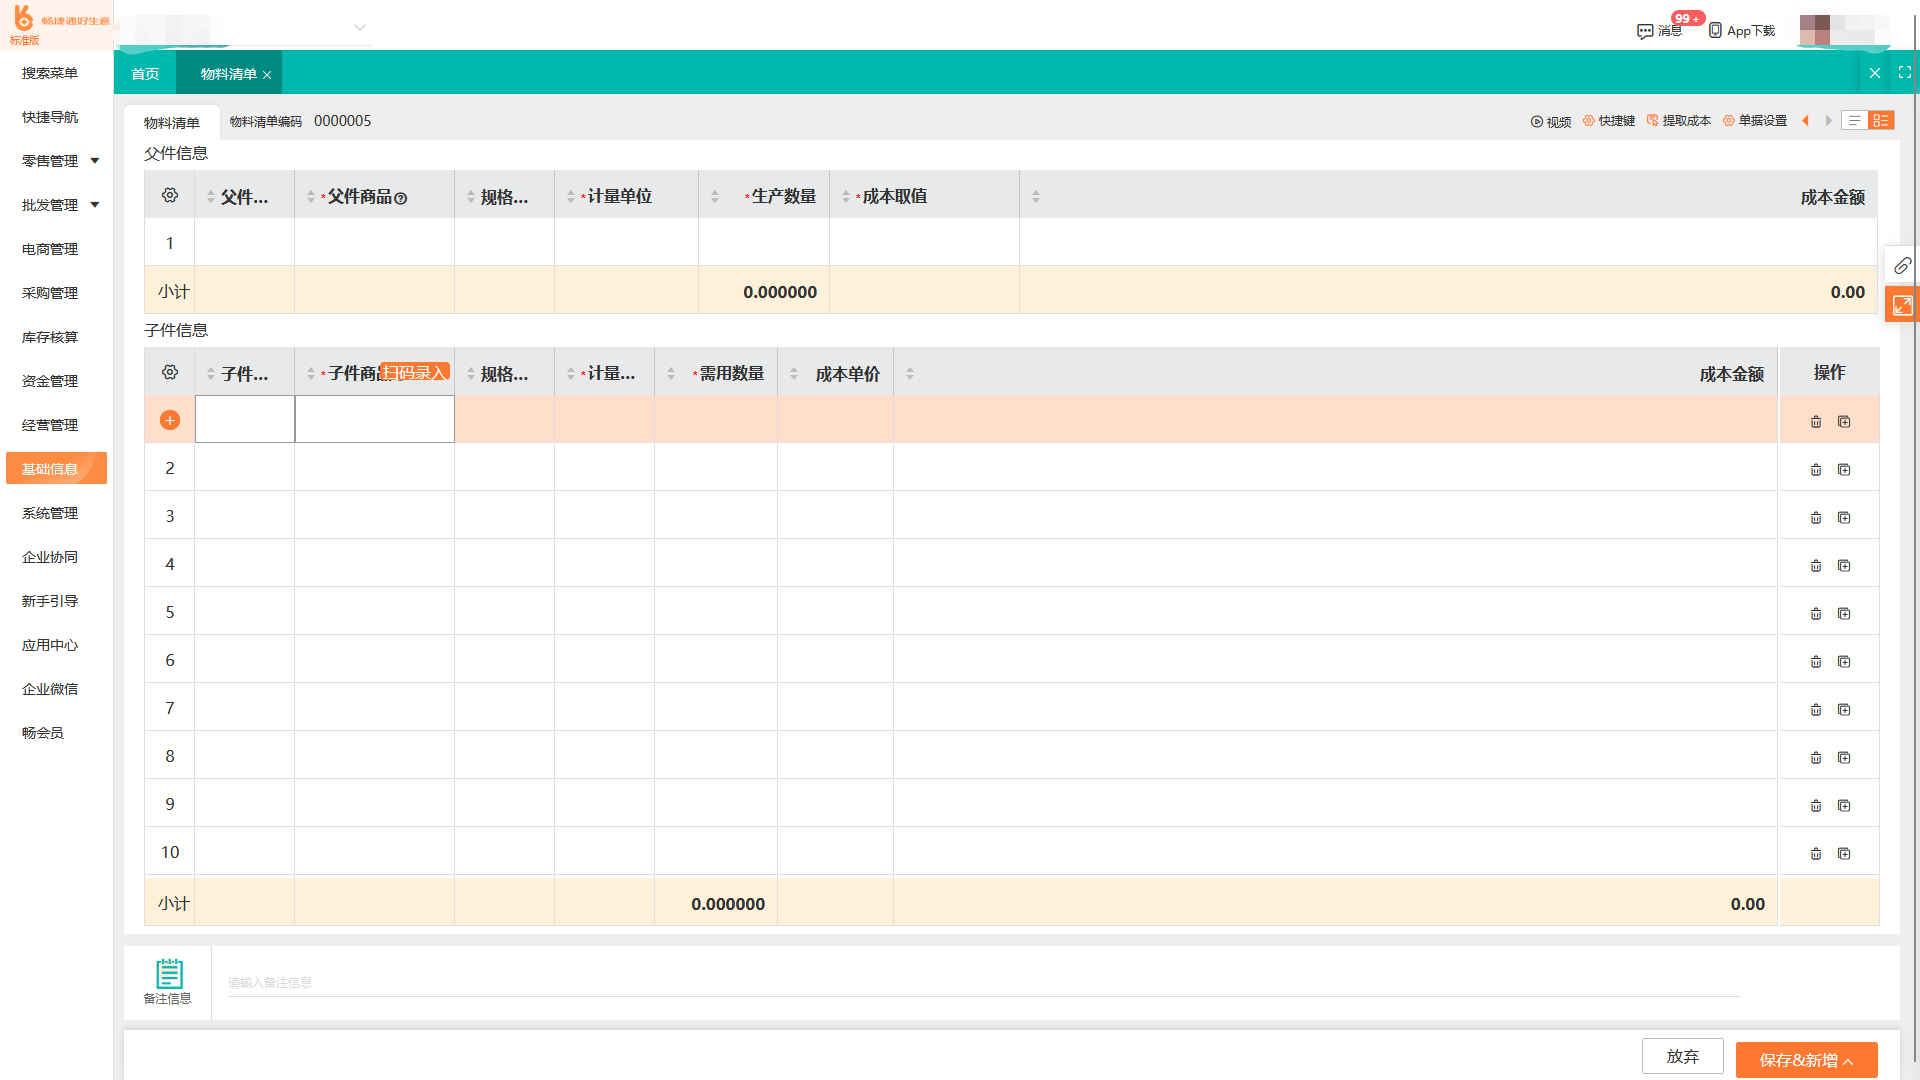Click the 放弃 discard button
1920x1080 pixels.
click(x=1683, y=1056)
